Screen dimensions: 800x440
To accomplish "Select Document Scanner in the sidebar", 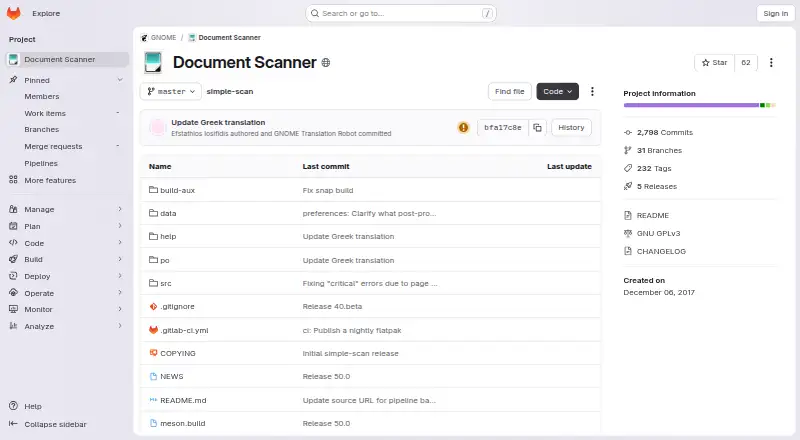I will tap(67, 59).
